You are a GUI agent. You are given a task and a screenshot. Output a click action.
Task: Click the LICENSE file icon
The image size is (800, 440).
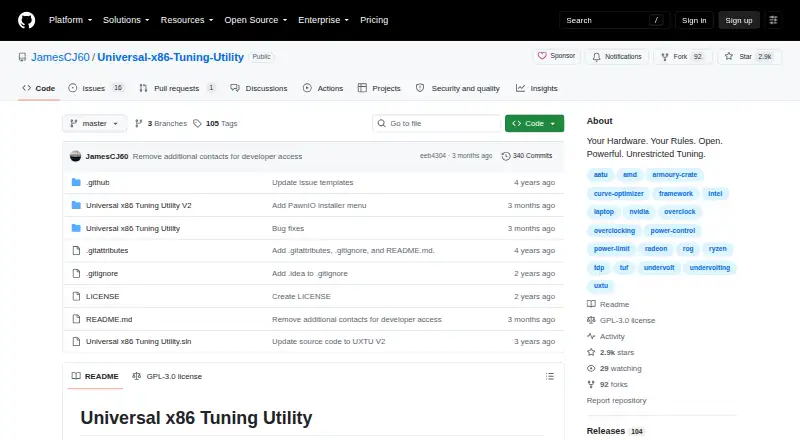click(x=76, y=297)
